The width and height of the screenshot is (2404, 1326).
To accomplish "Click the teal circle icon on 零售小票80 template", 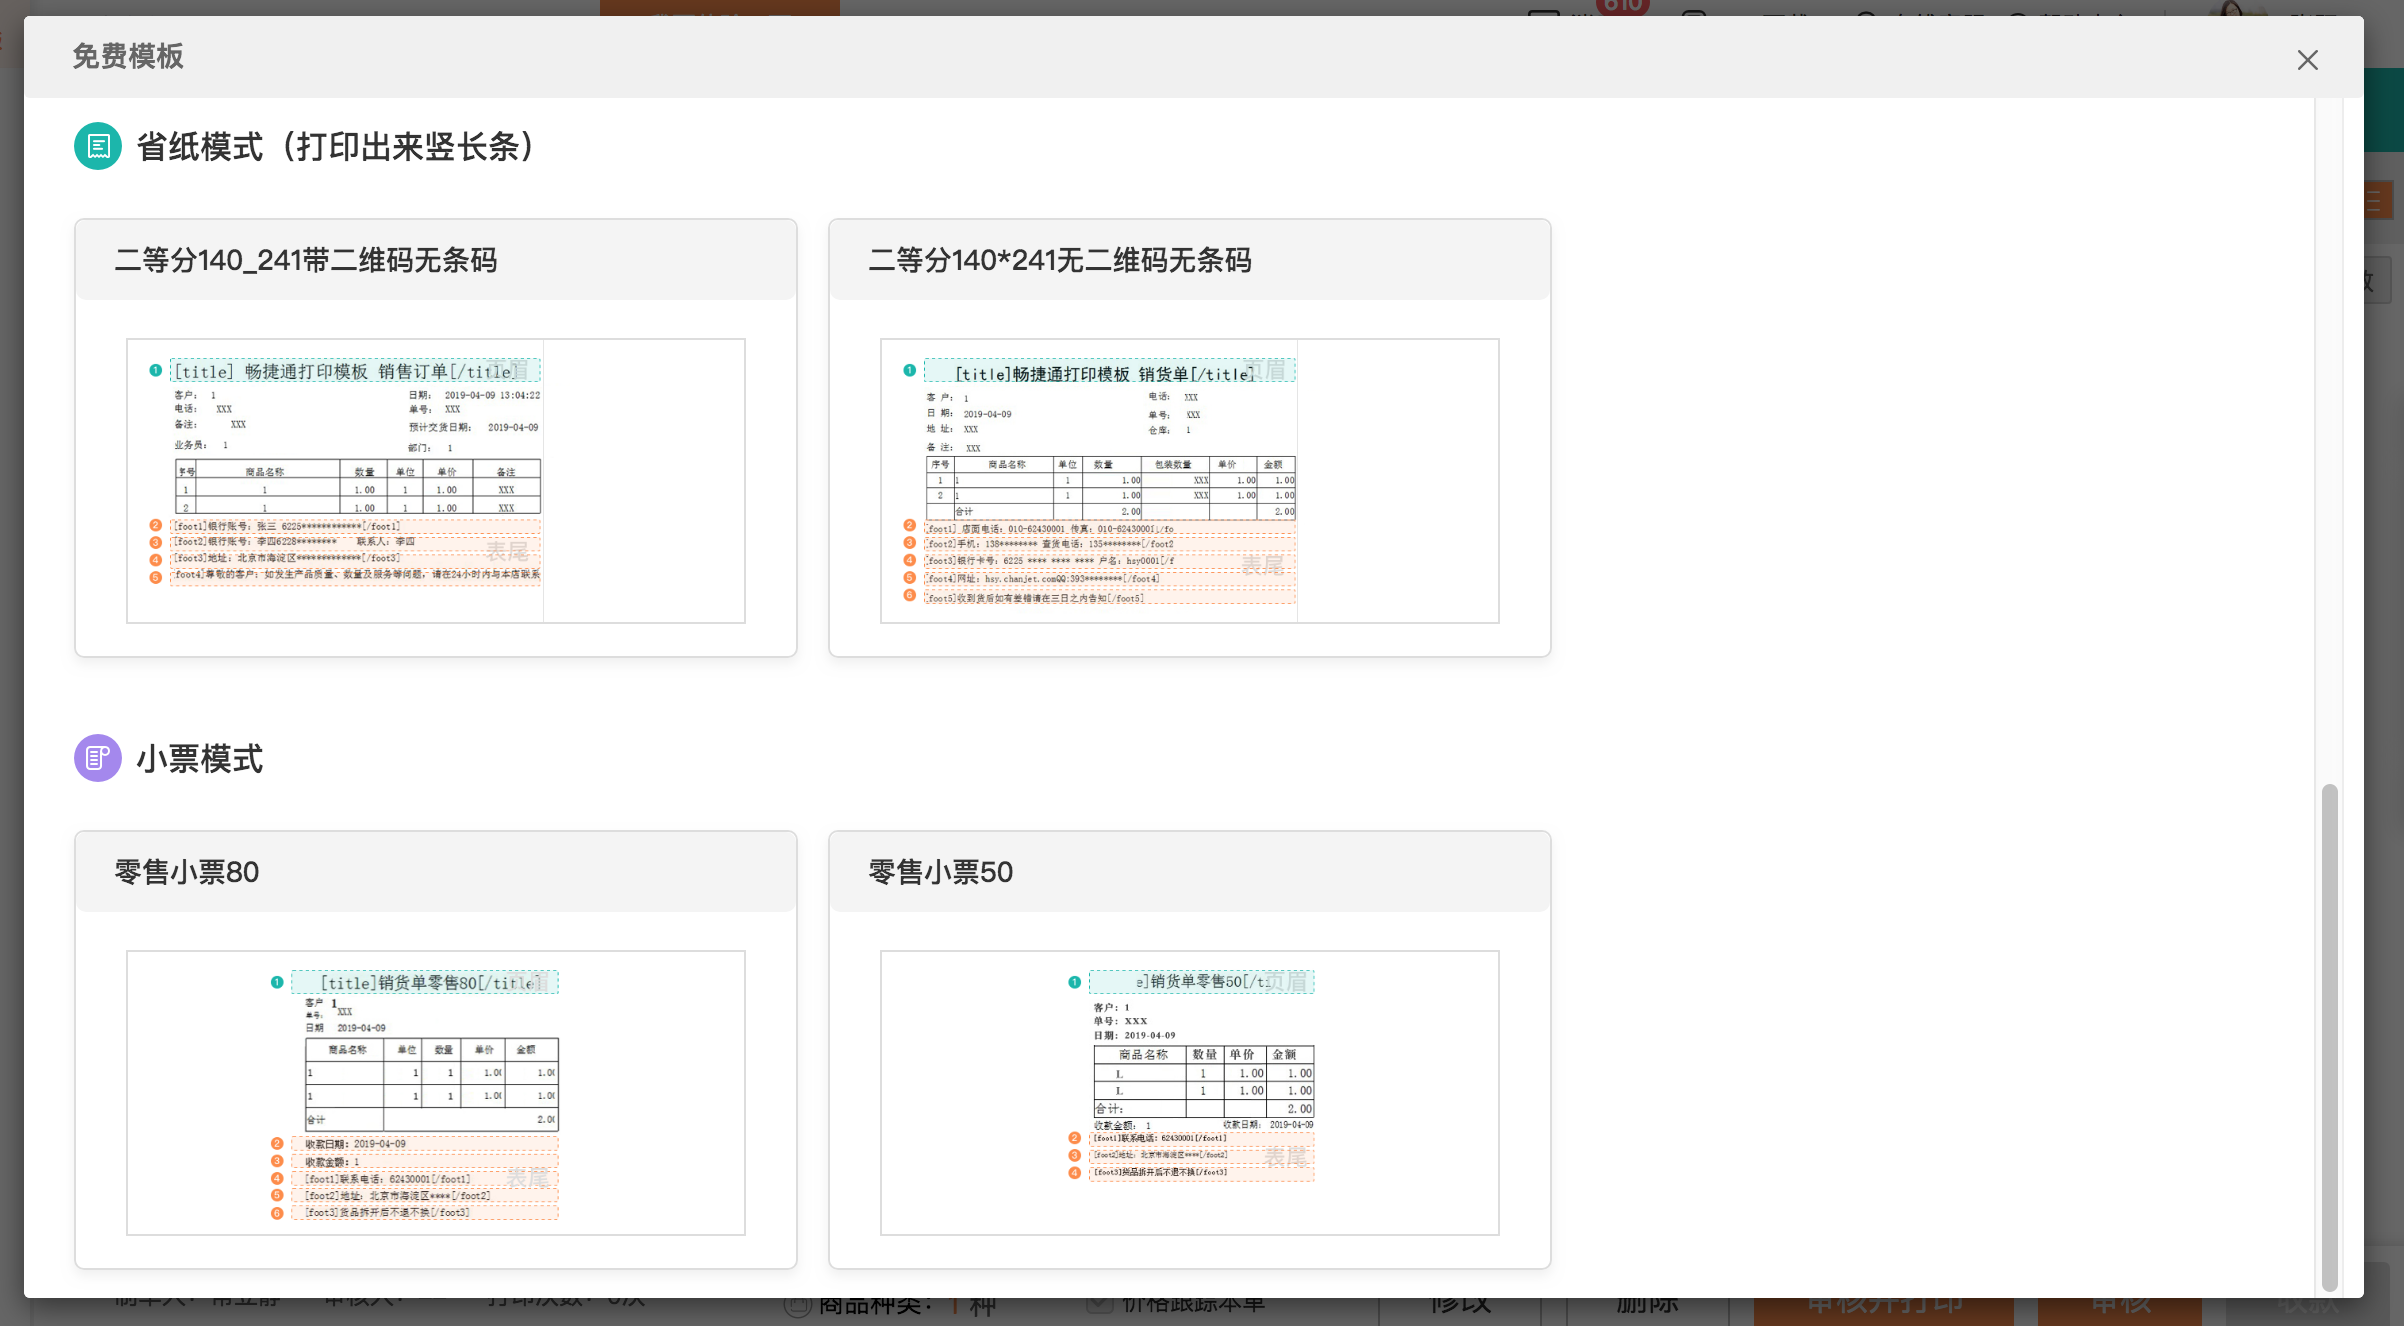I will click(279, 981).
